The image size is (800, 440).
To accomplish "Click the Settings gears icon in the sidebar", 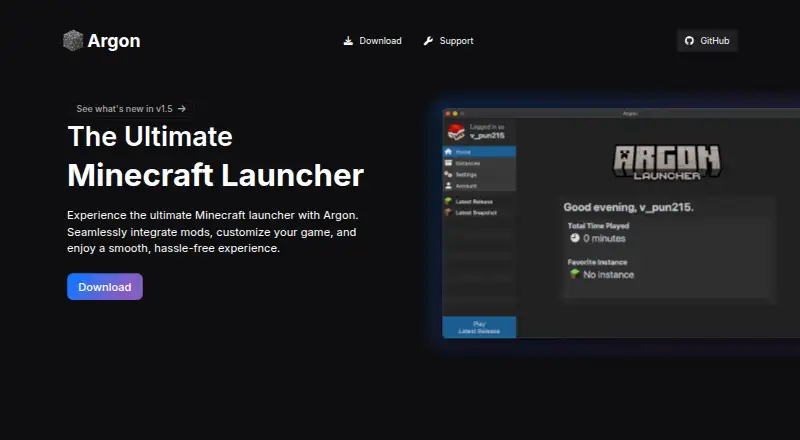I will pyautogui.click(x=448, y=174).
